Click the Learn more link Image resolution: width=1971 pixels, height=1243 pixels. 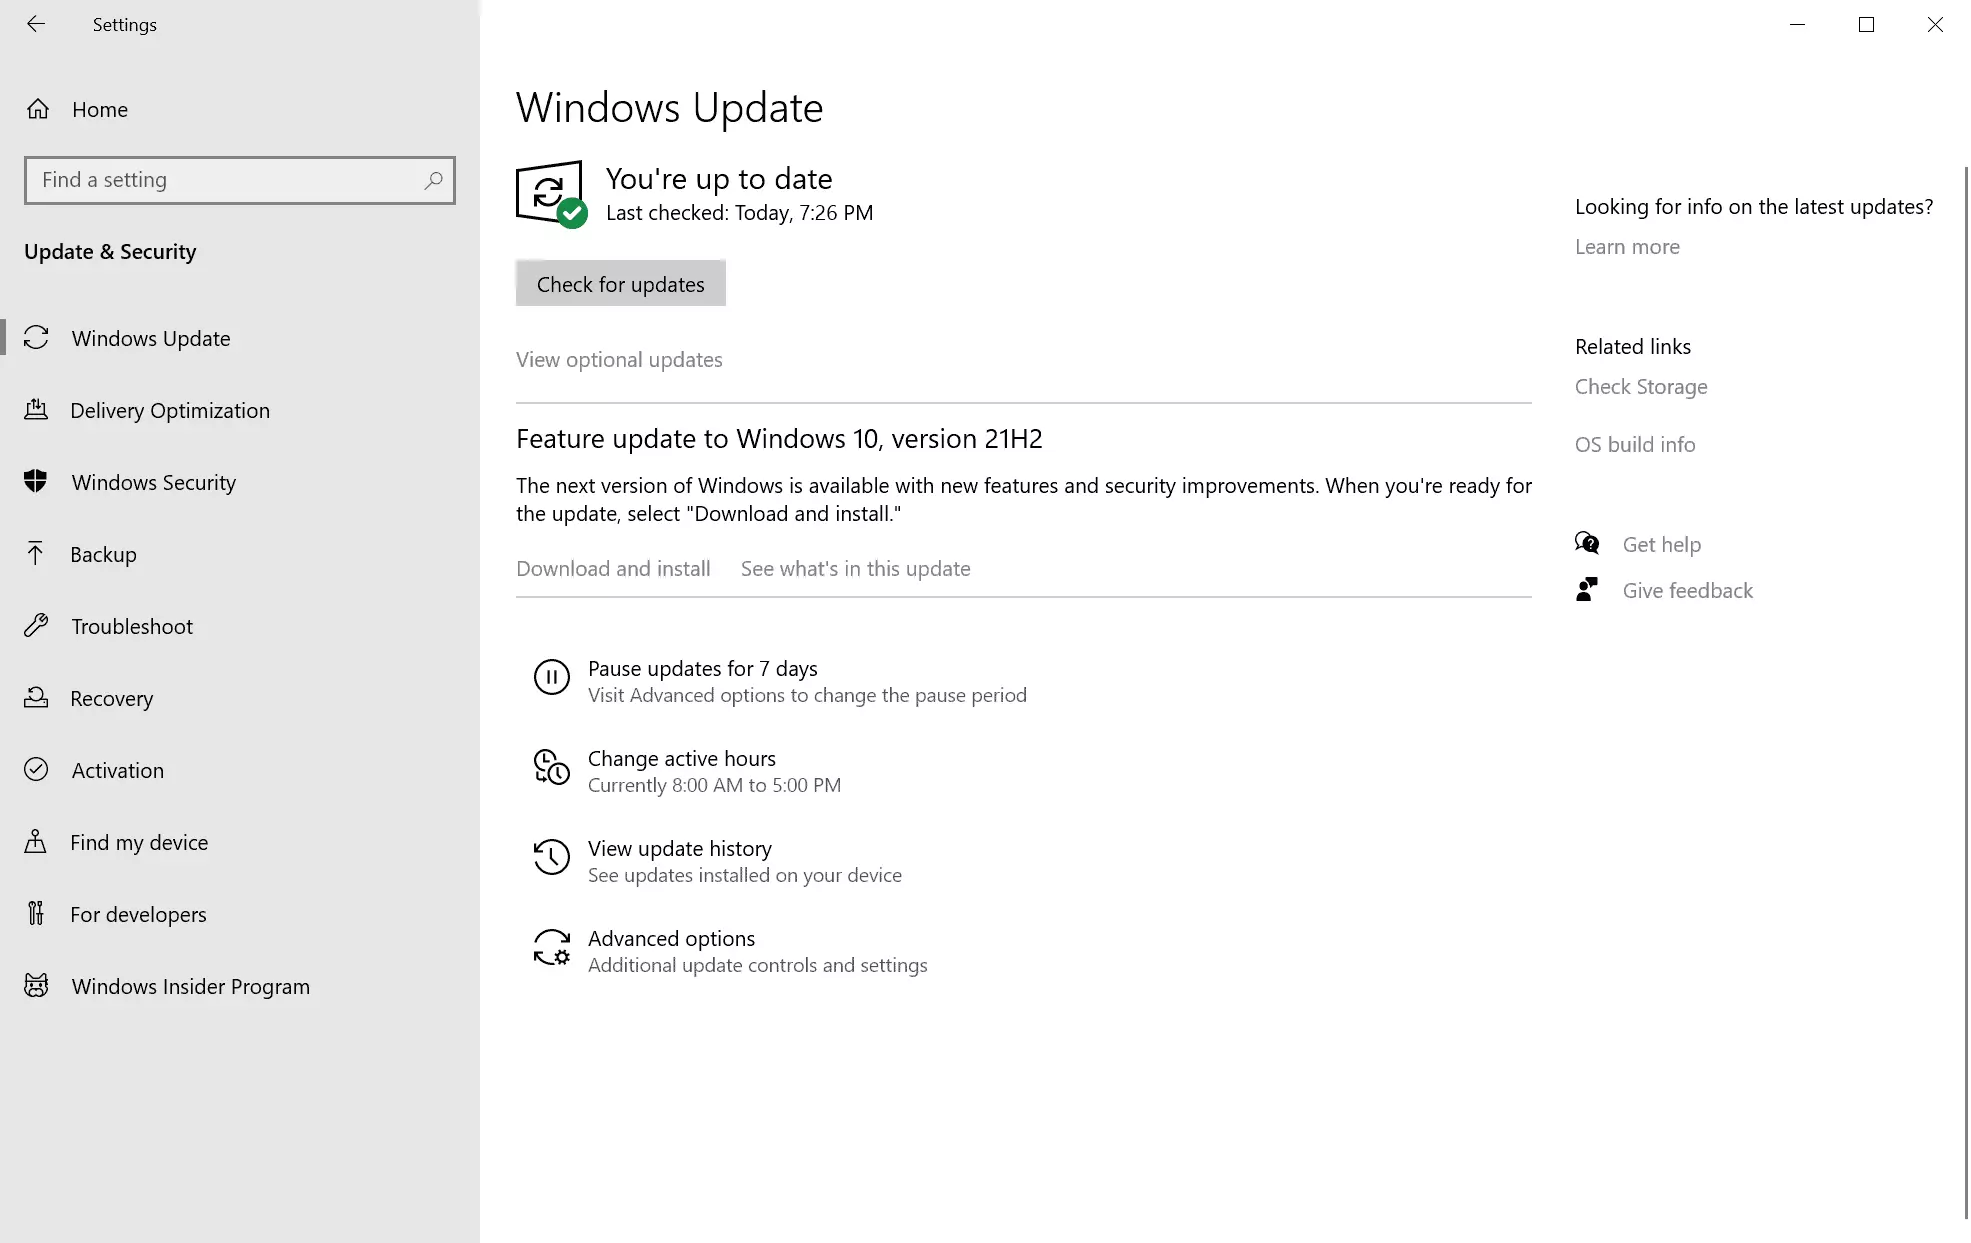[x=1627, y=246]
